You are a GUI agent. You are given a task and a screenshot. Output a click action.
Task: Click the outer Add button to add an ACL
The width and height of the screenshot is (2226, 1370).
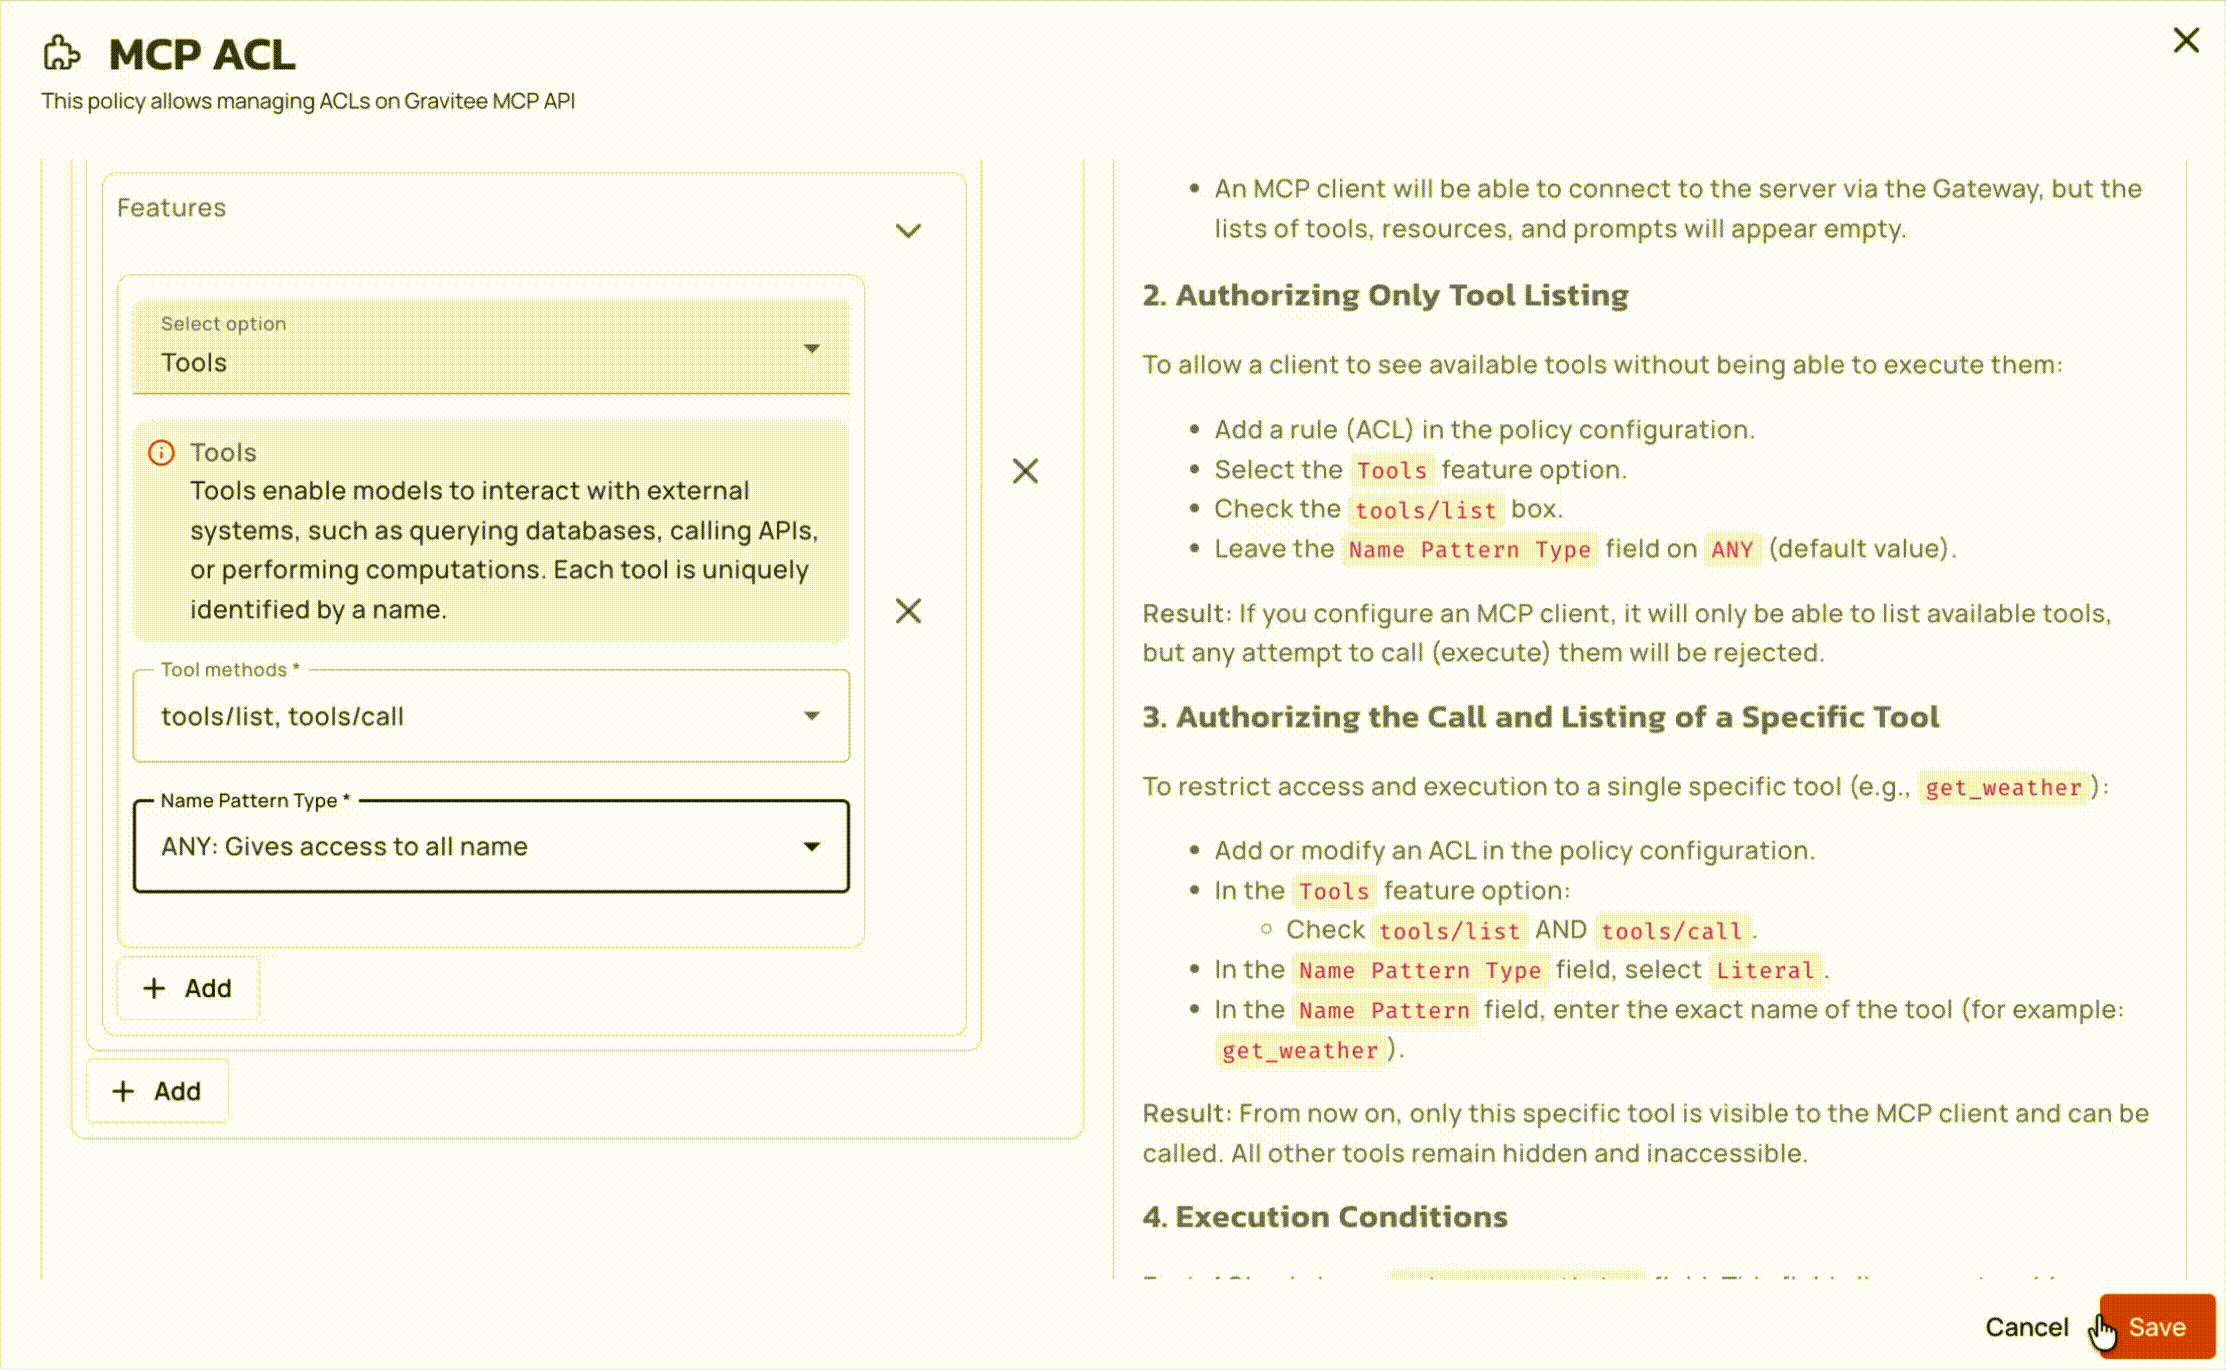coord(157,1091)
